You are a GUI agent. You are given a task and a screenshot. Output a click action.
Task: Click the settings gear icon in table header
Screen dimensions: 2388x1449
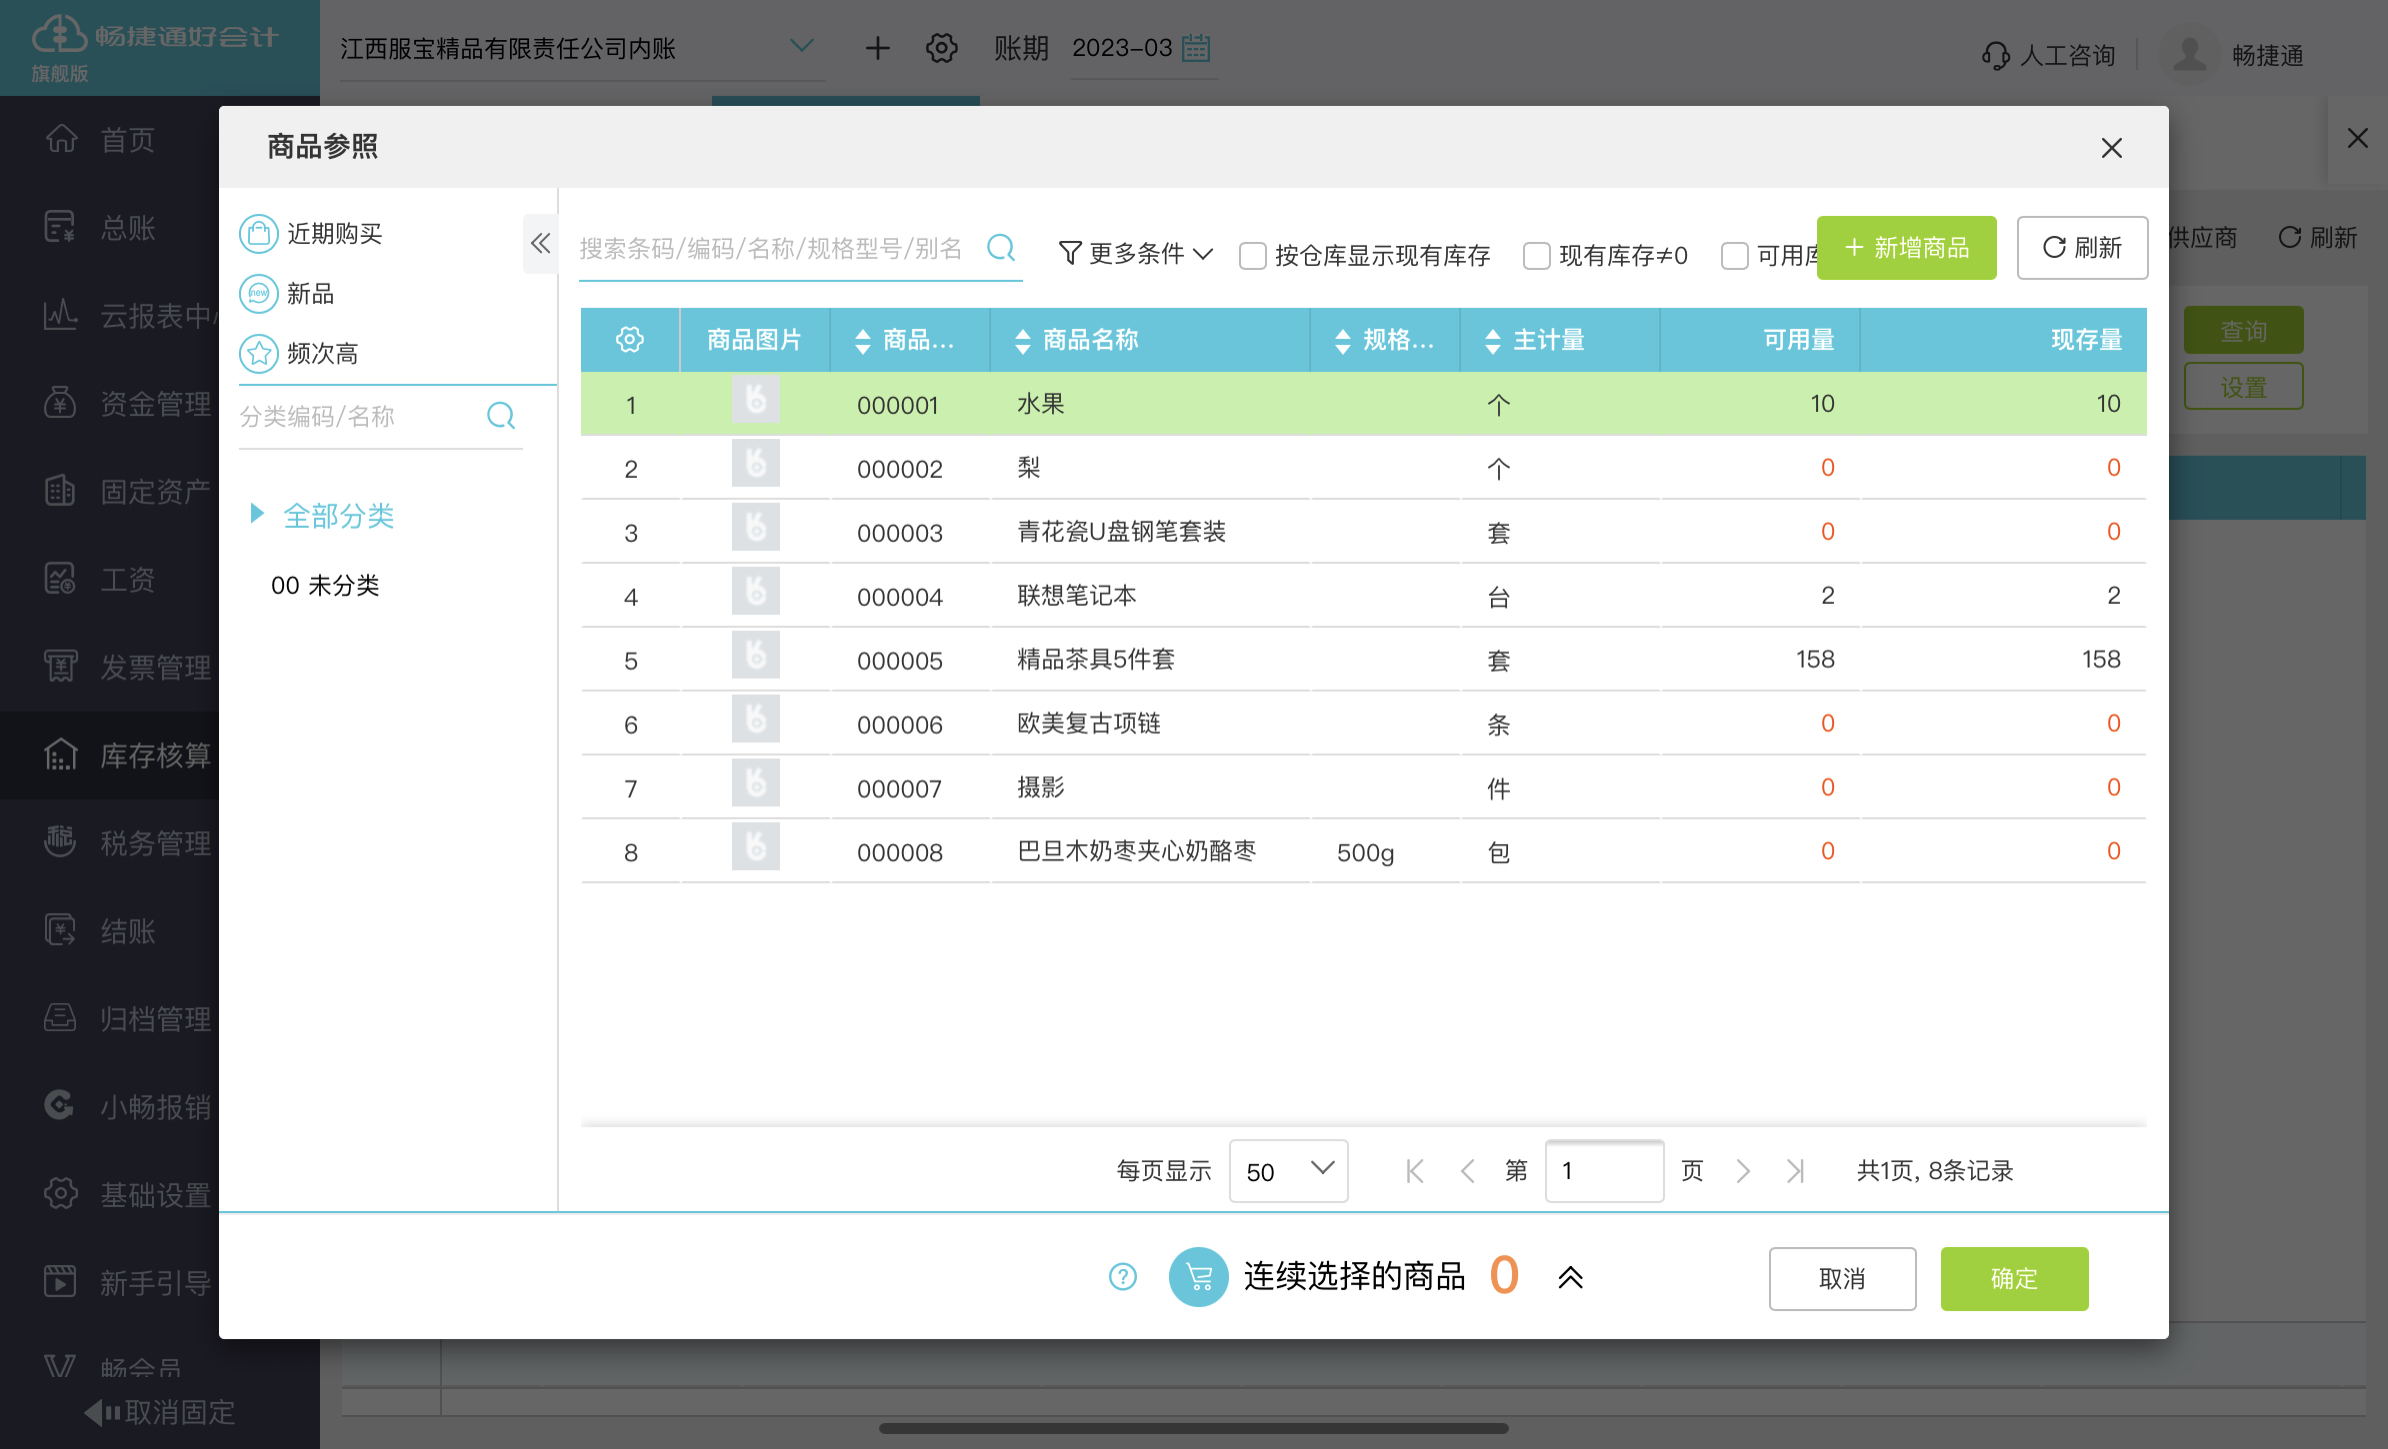628,338
